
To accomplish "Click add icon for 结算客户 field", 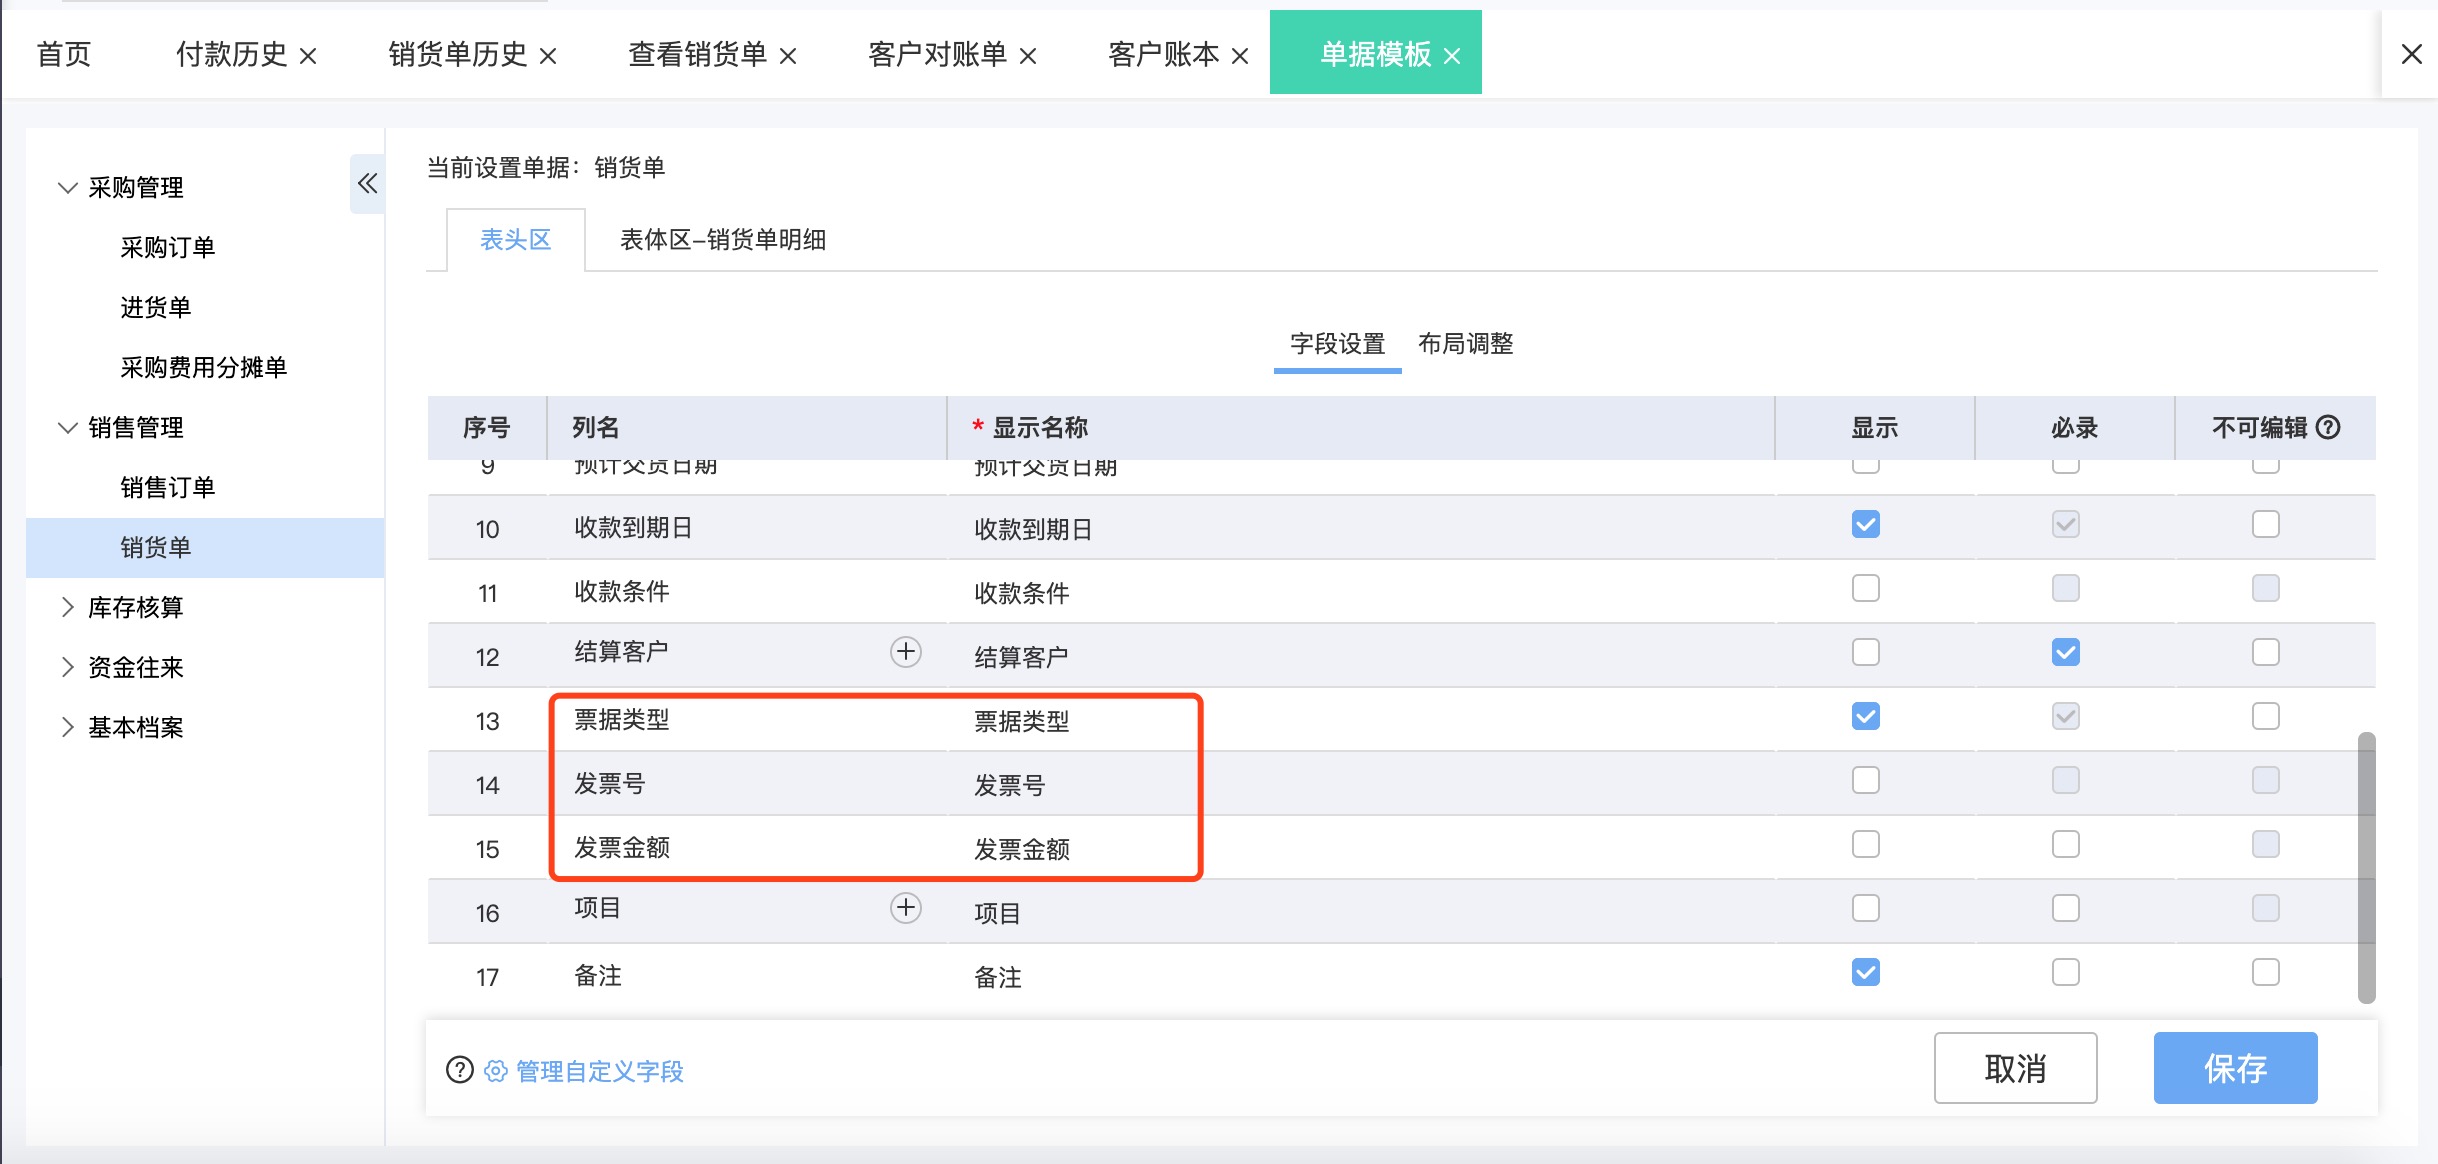I will click(905, 651).
